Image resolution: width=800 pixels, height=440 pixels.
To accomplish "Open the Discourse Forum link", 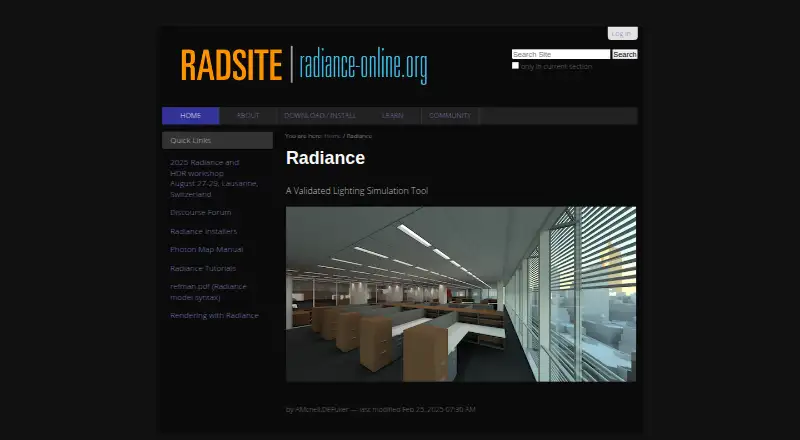I will tap(201, 212).
